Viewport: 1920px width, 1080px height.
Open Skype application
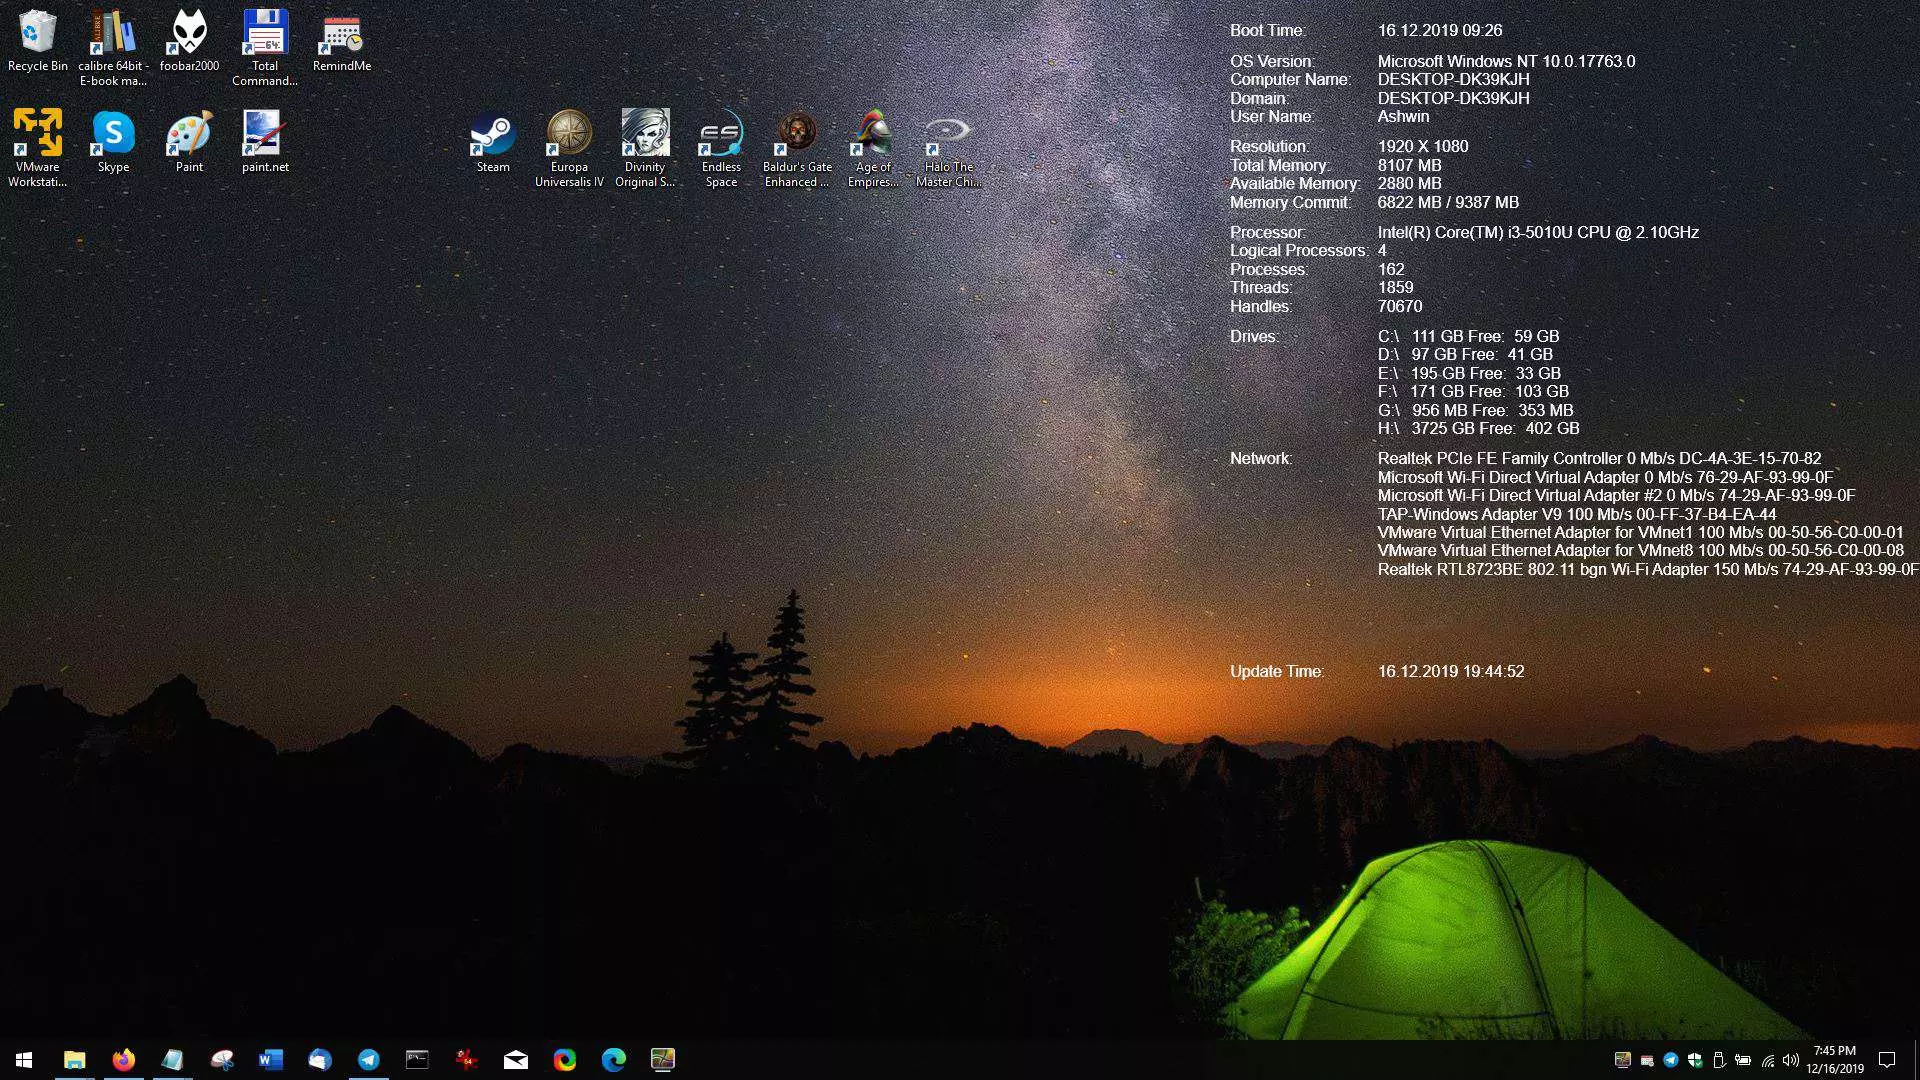pos(113,132)
